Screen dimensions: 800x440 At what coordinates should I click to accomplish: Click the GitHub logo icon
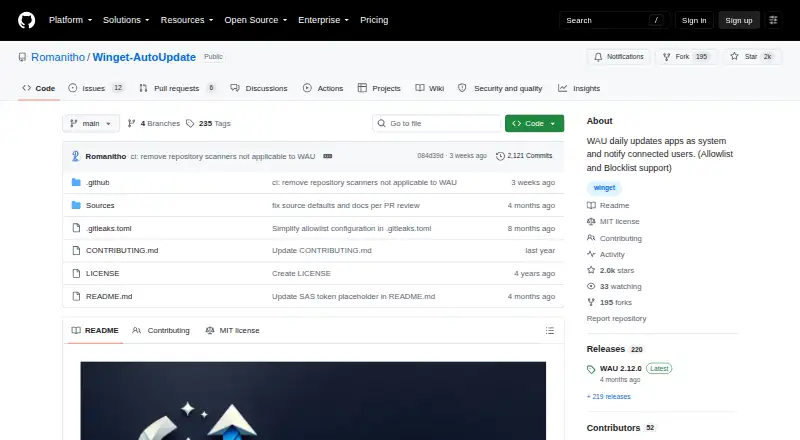coord(27,20)
